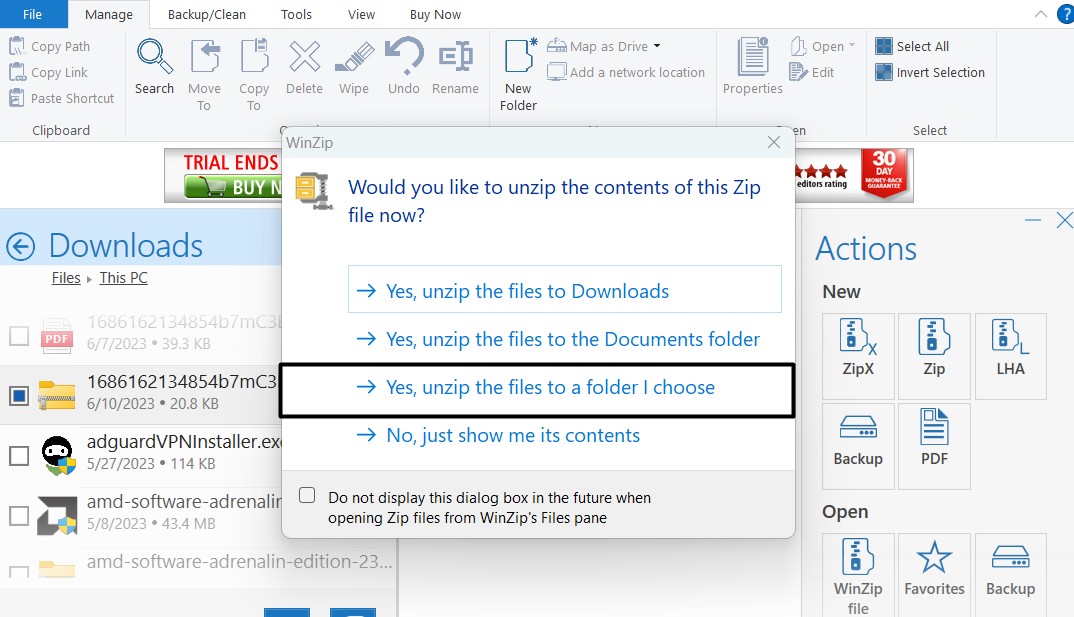Enable 'Do not display this dialog box' option
Screen dimensions: 1074x617
(x=307, y=494)
